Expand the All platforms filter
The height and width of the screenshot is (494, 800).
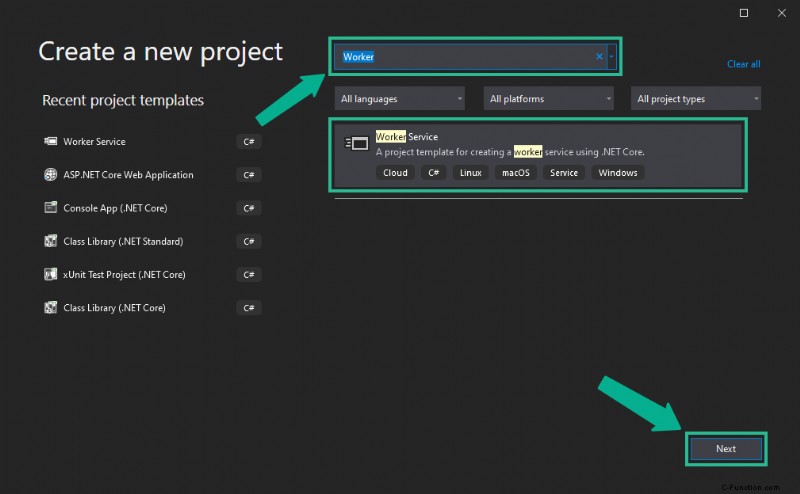[549, 99]
